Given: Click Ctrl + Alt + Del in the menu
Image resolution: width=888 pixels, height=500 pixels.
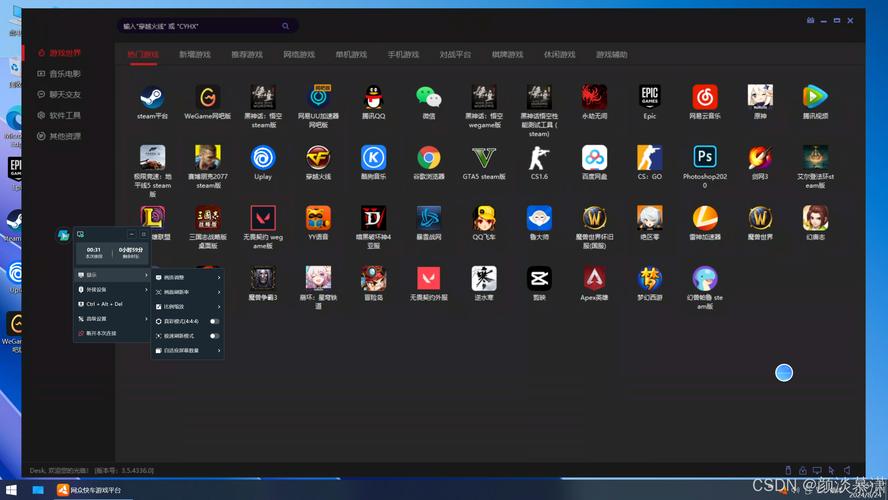Looking at the screenshot, I should pyautogui.click(x=105, y=304).
